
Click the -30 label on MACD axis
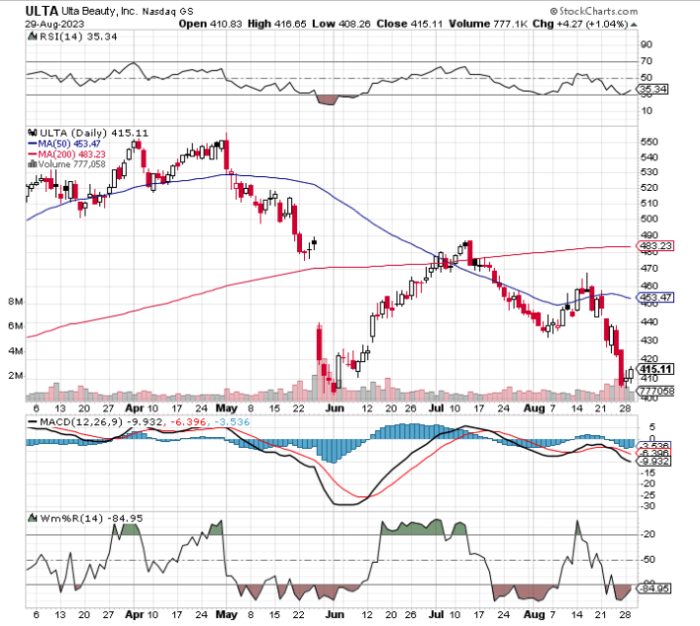[648, 506]
